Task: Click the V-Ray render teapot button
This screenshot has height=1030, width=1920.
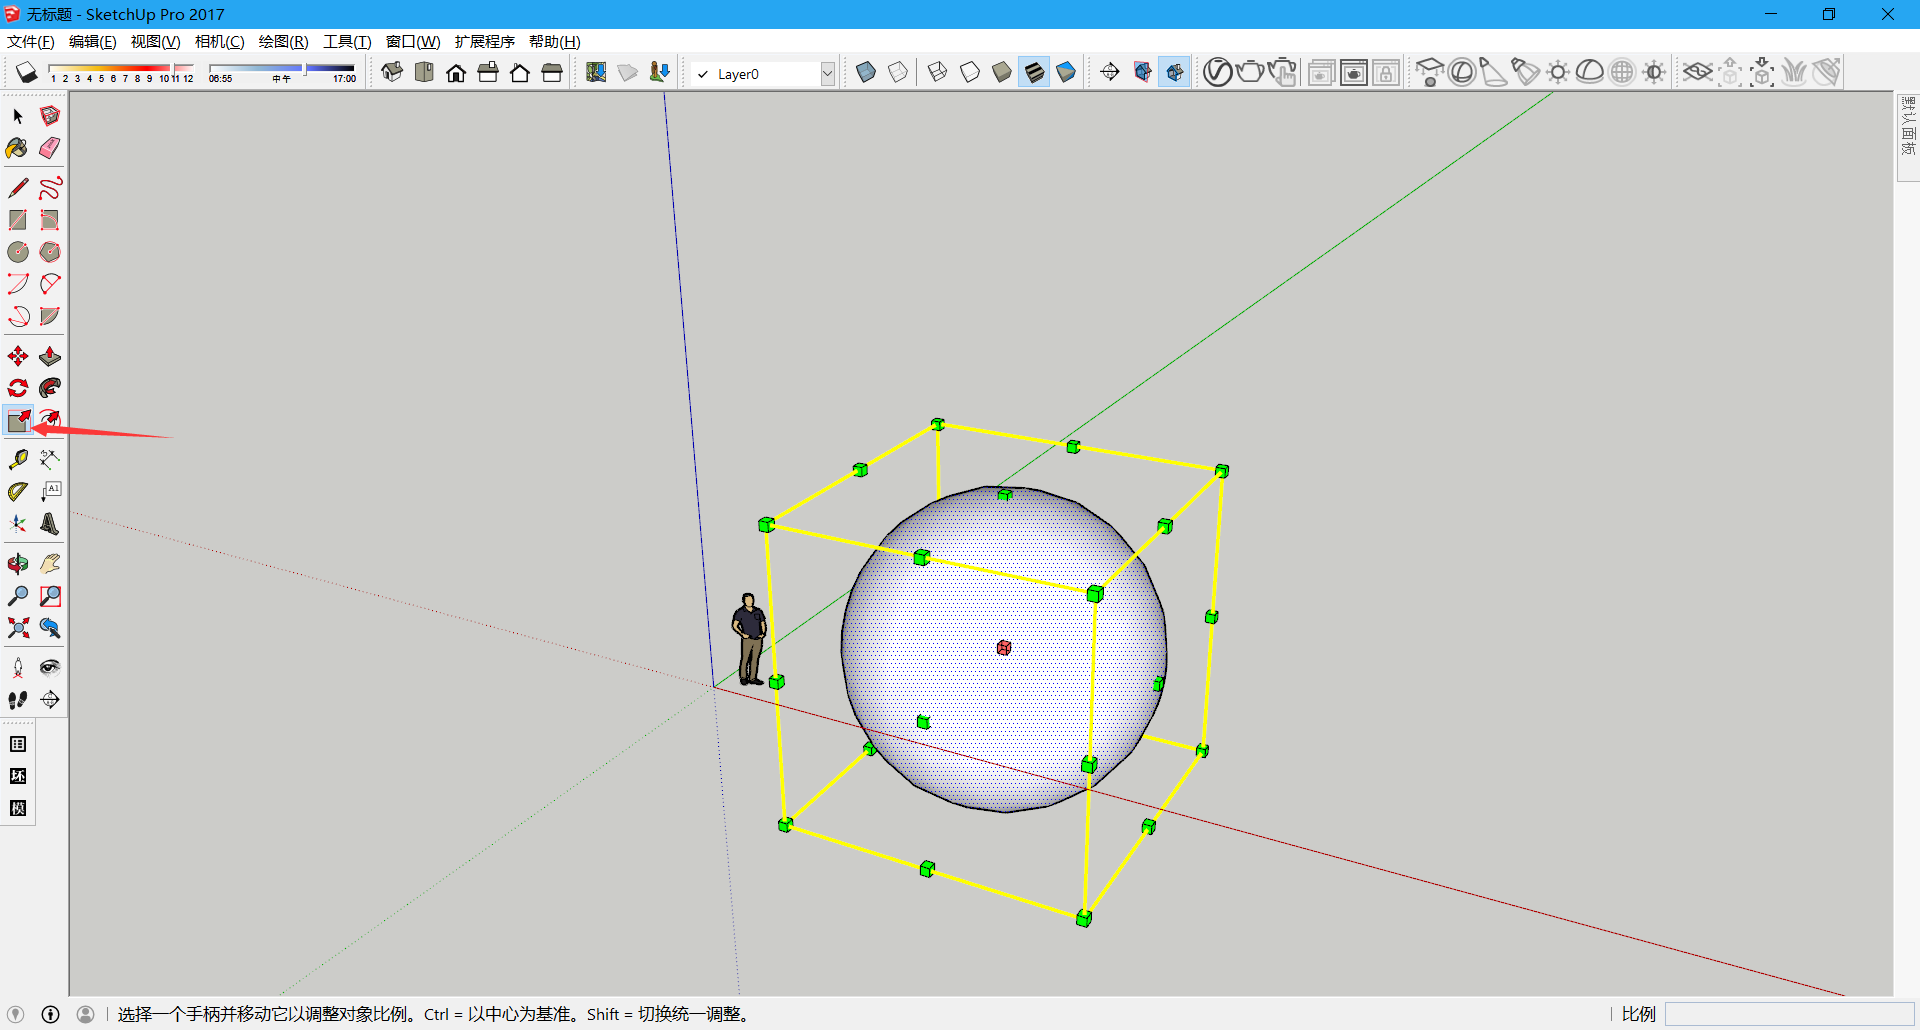Action: coord(1250,73)
